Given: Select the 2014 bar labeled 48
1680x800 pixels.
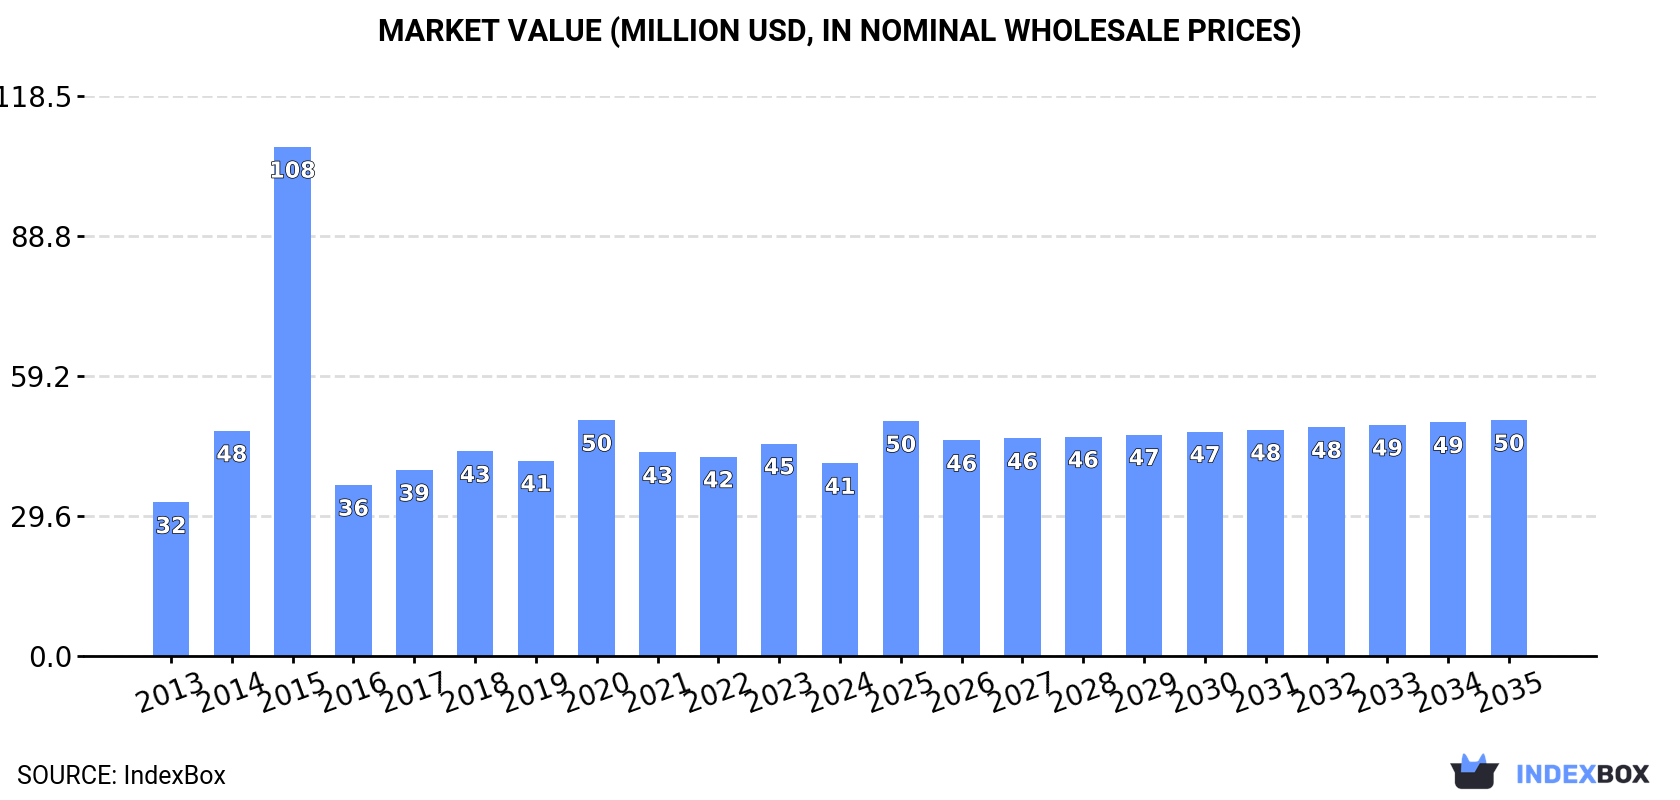Looking at the screenshot, I should 232,544.
